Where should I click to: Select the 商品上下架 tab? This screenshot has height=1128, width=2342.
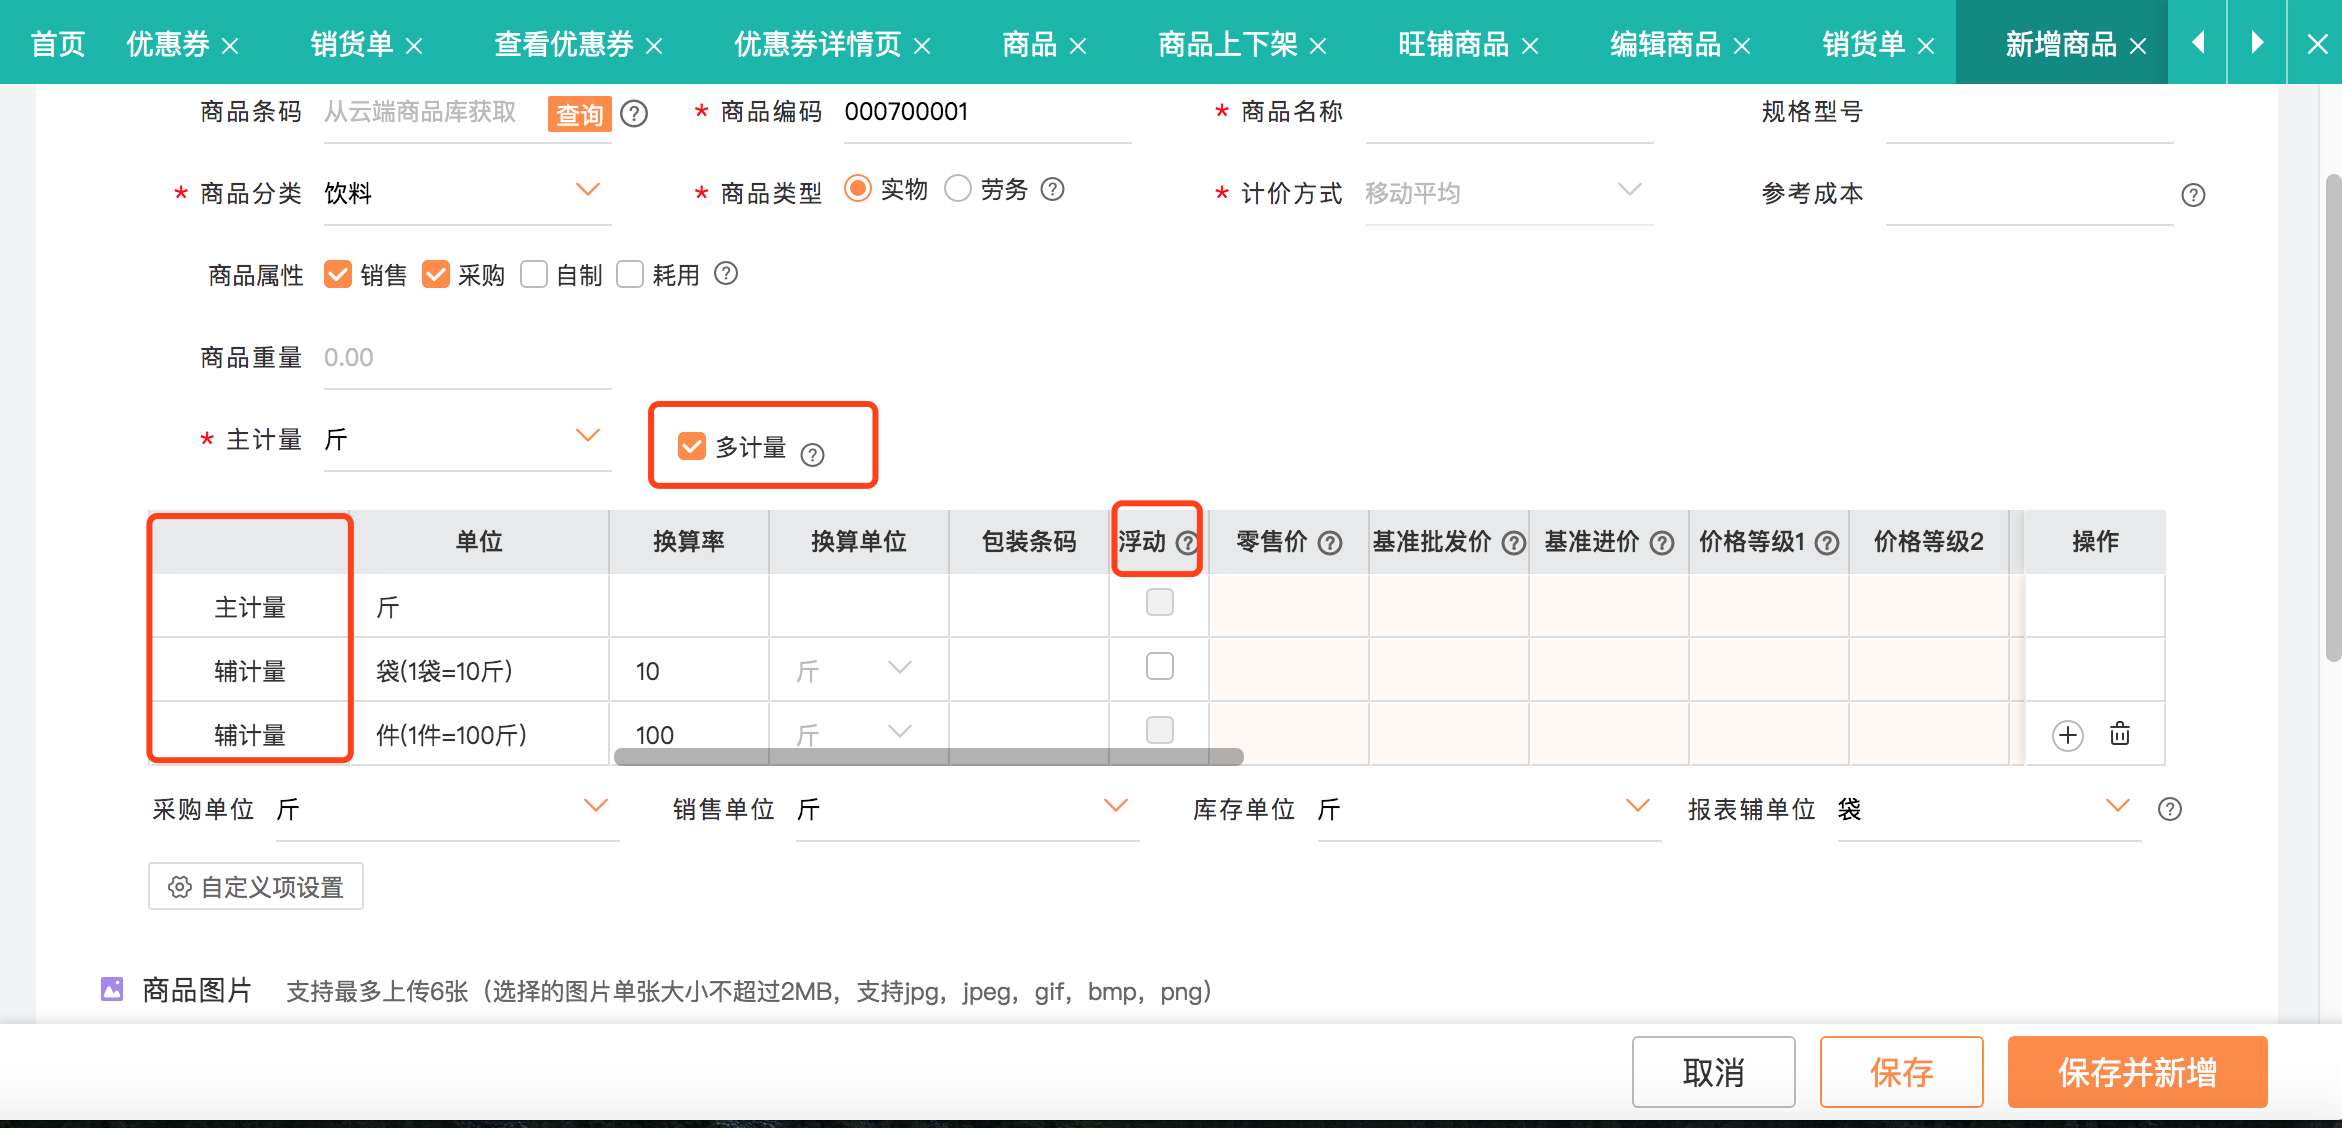tap(1225, 40)
